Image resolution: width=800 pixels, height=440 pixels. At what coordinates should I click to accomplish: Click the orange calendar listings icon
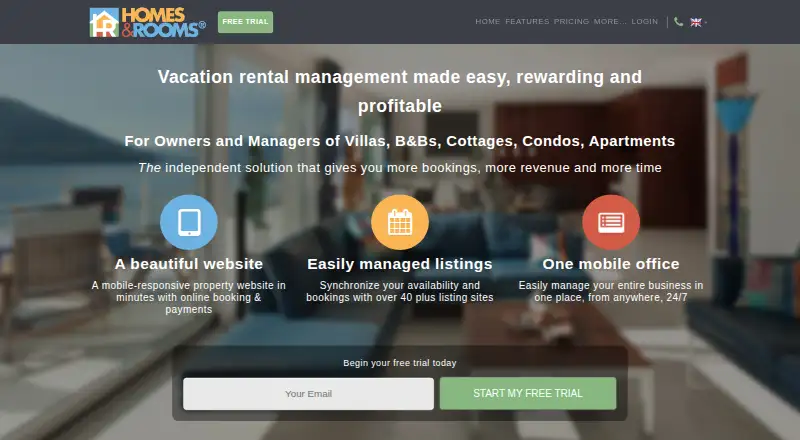pos(399,222)
